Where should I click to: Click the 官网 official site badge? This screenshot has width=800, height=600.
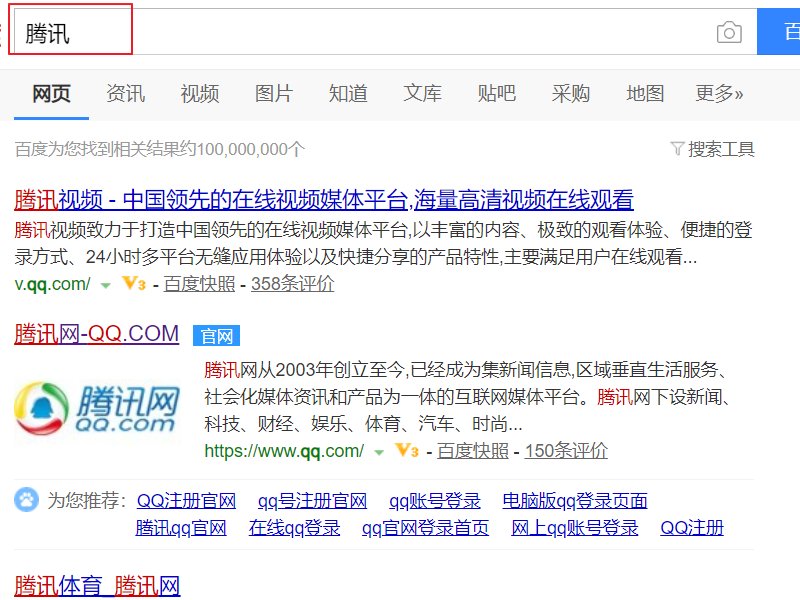point(216,335)
